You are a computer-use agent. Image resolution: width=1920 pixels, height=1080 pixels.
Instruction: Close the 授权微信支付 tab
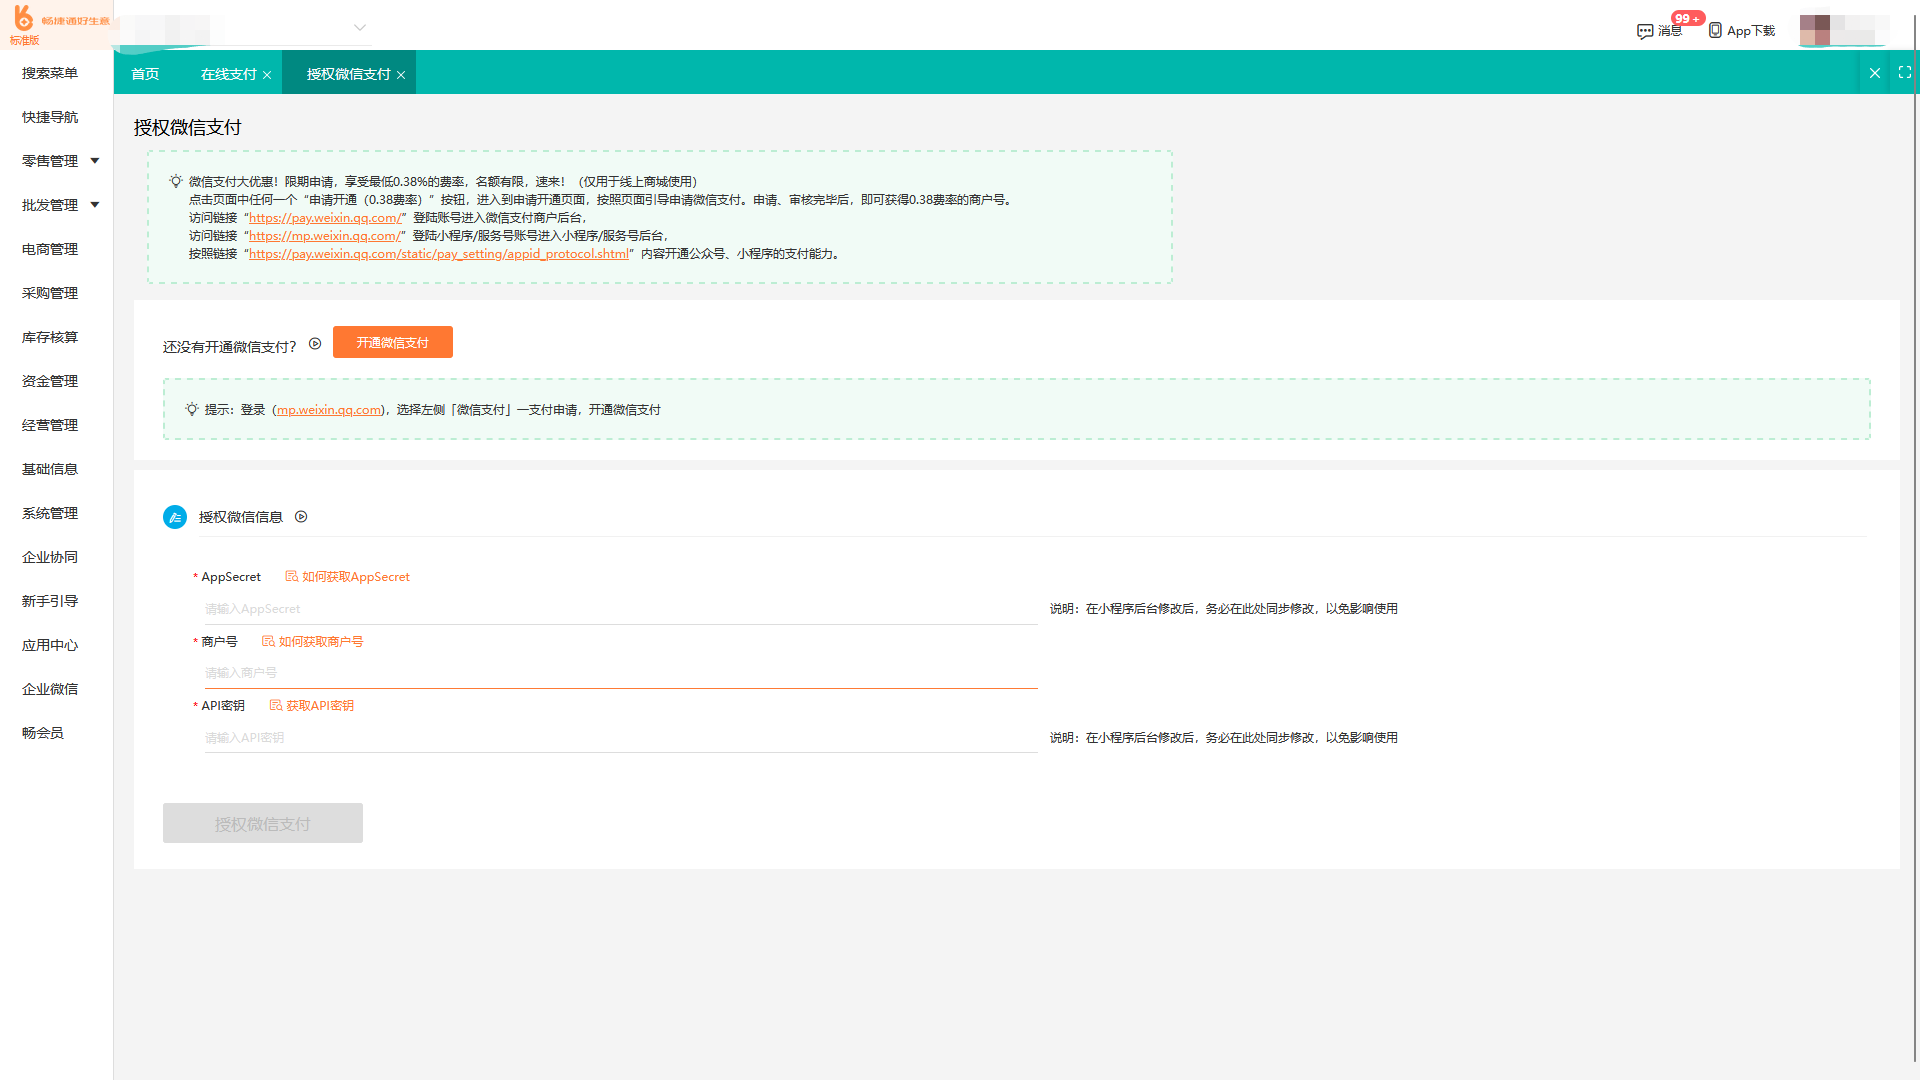click(404, 74)
